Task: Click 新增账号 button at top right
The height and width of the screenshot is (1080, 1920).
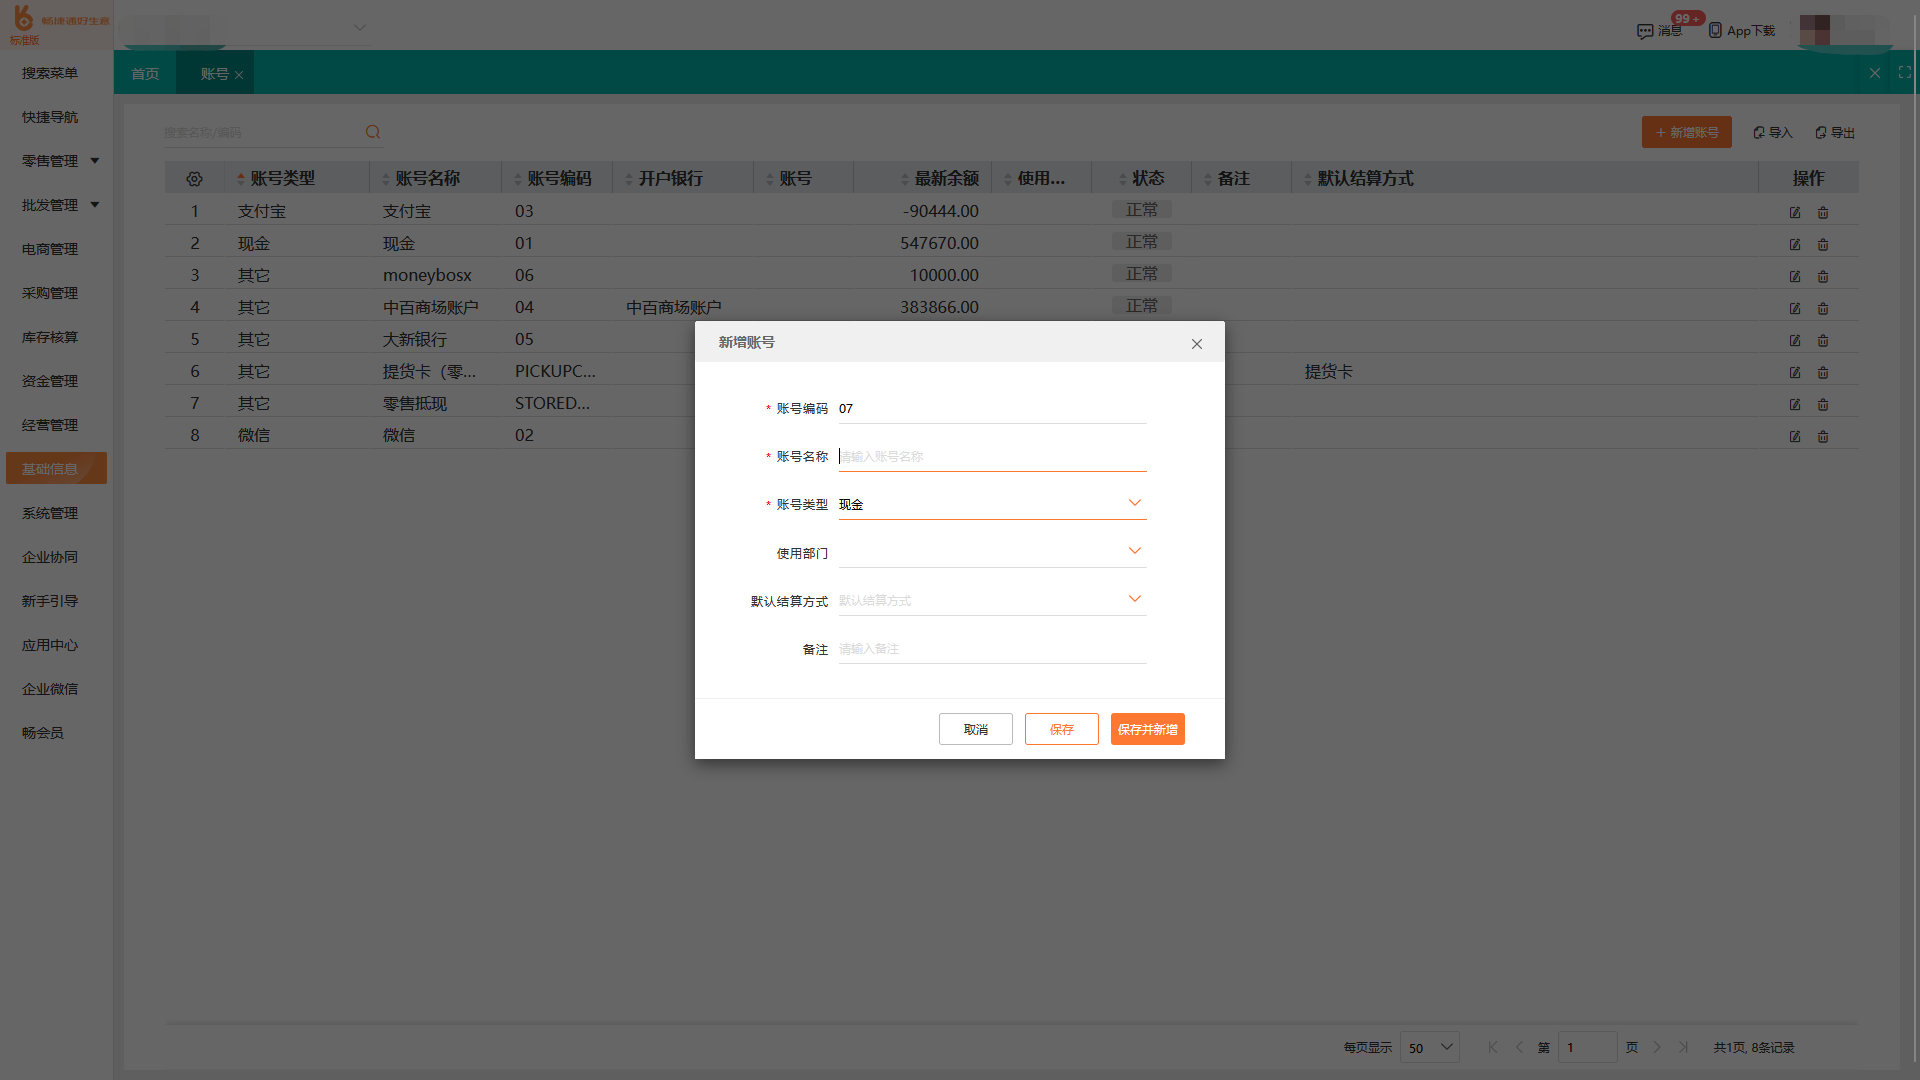Action: click(1688, 132)
